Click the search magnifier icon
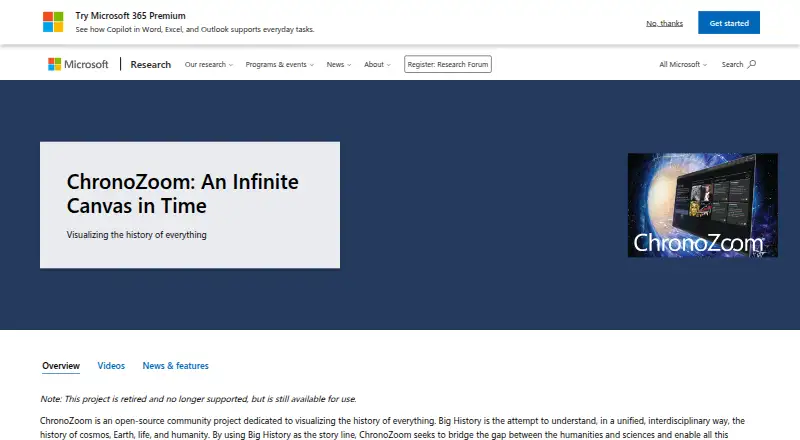The image size is (800, 440). [x=752, y=64]
